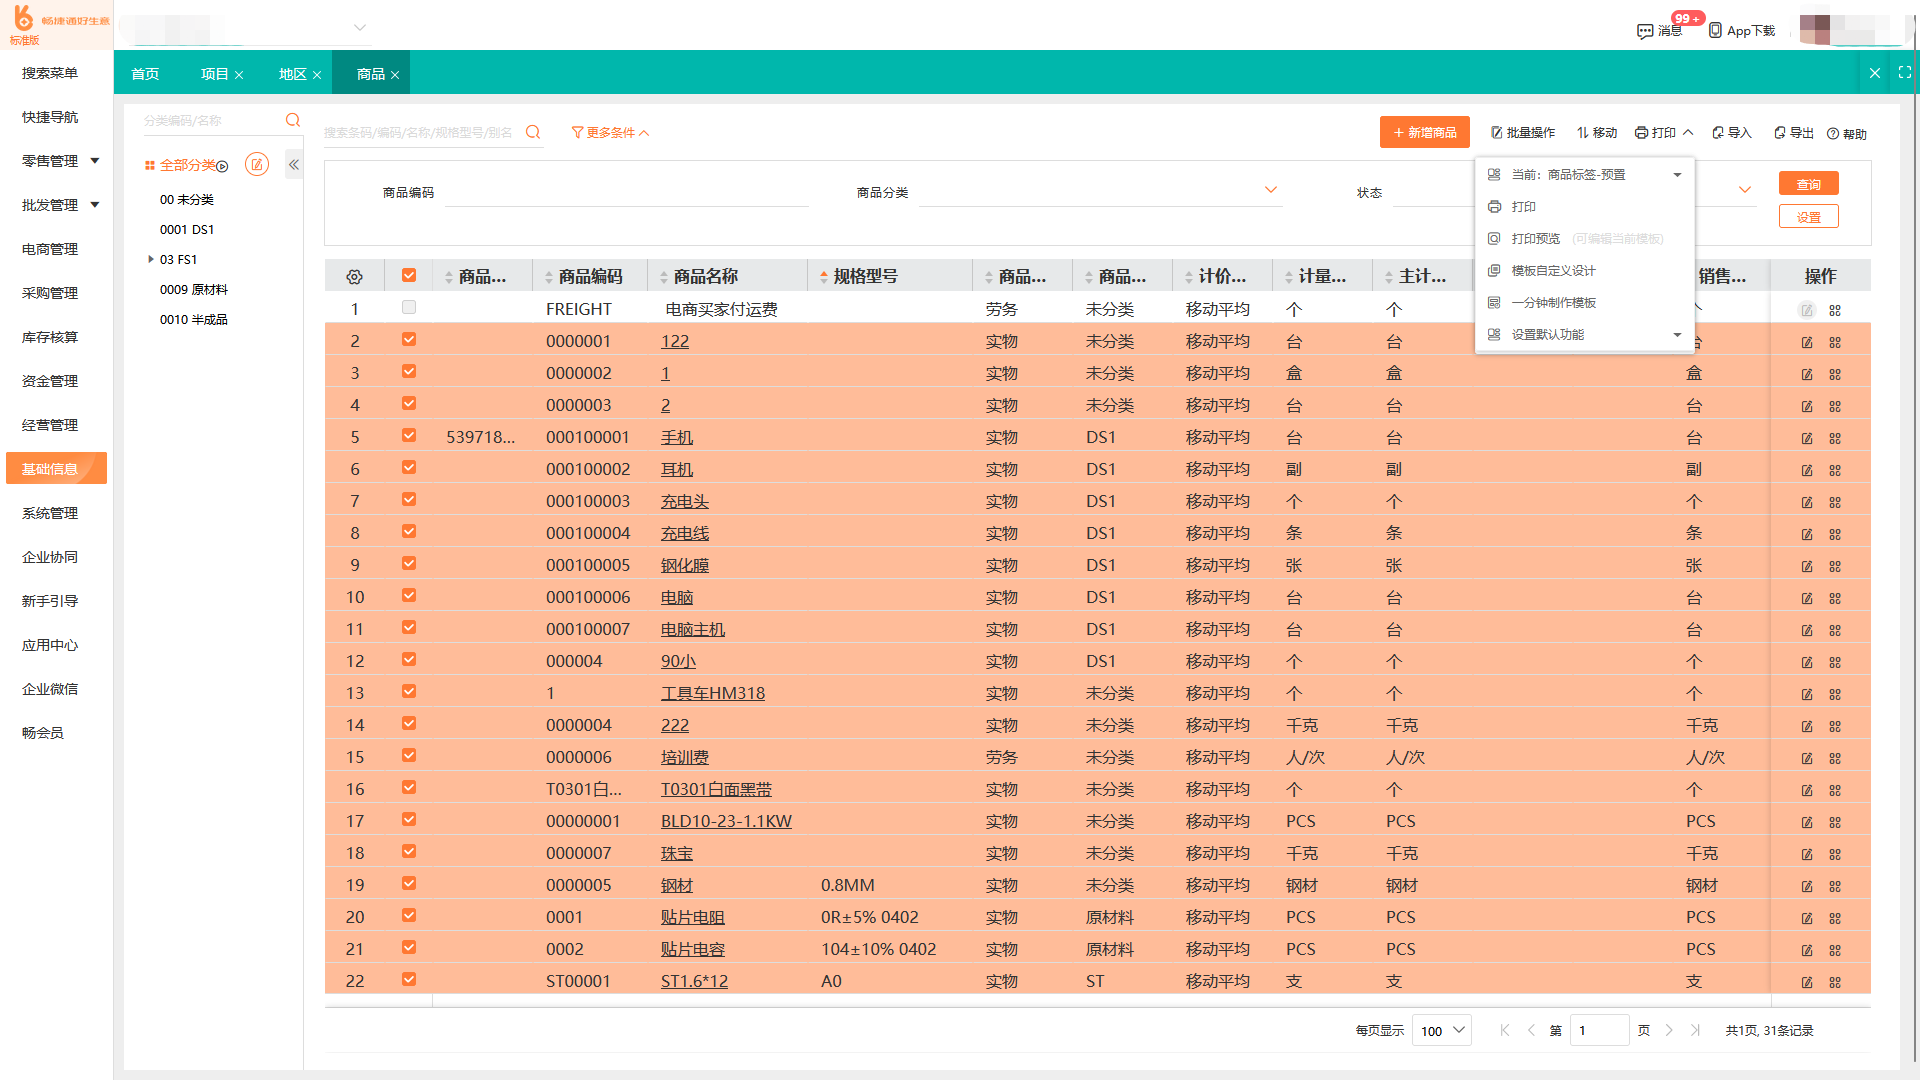Viewport: 1920px width, 1080px height.
Task: Toggle checkbox for row 2 product
Action: (x=410, y=339)
